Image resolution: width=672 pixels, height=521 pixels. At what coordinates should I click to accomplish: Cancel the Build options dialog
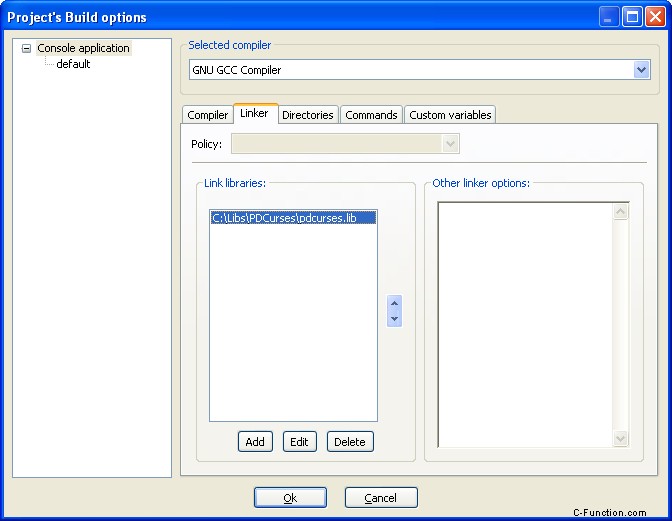pos(381,497)
